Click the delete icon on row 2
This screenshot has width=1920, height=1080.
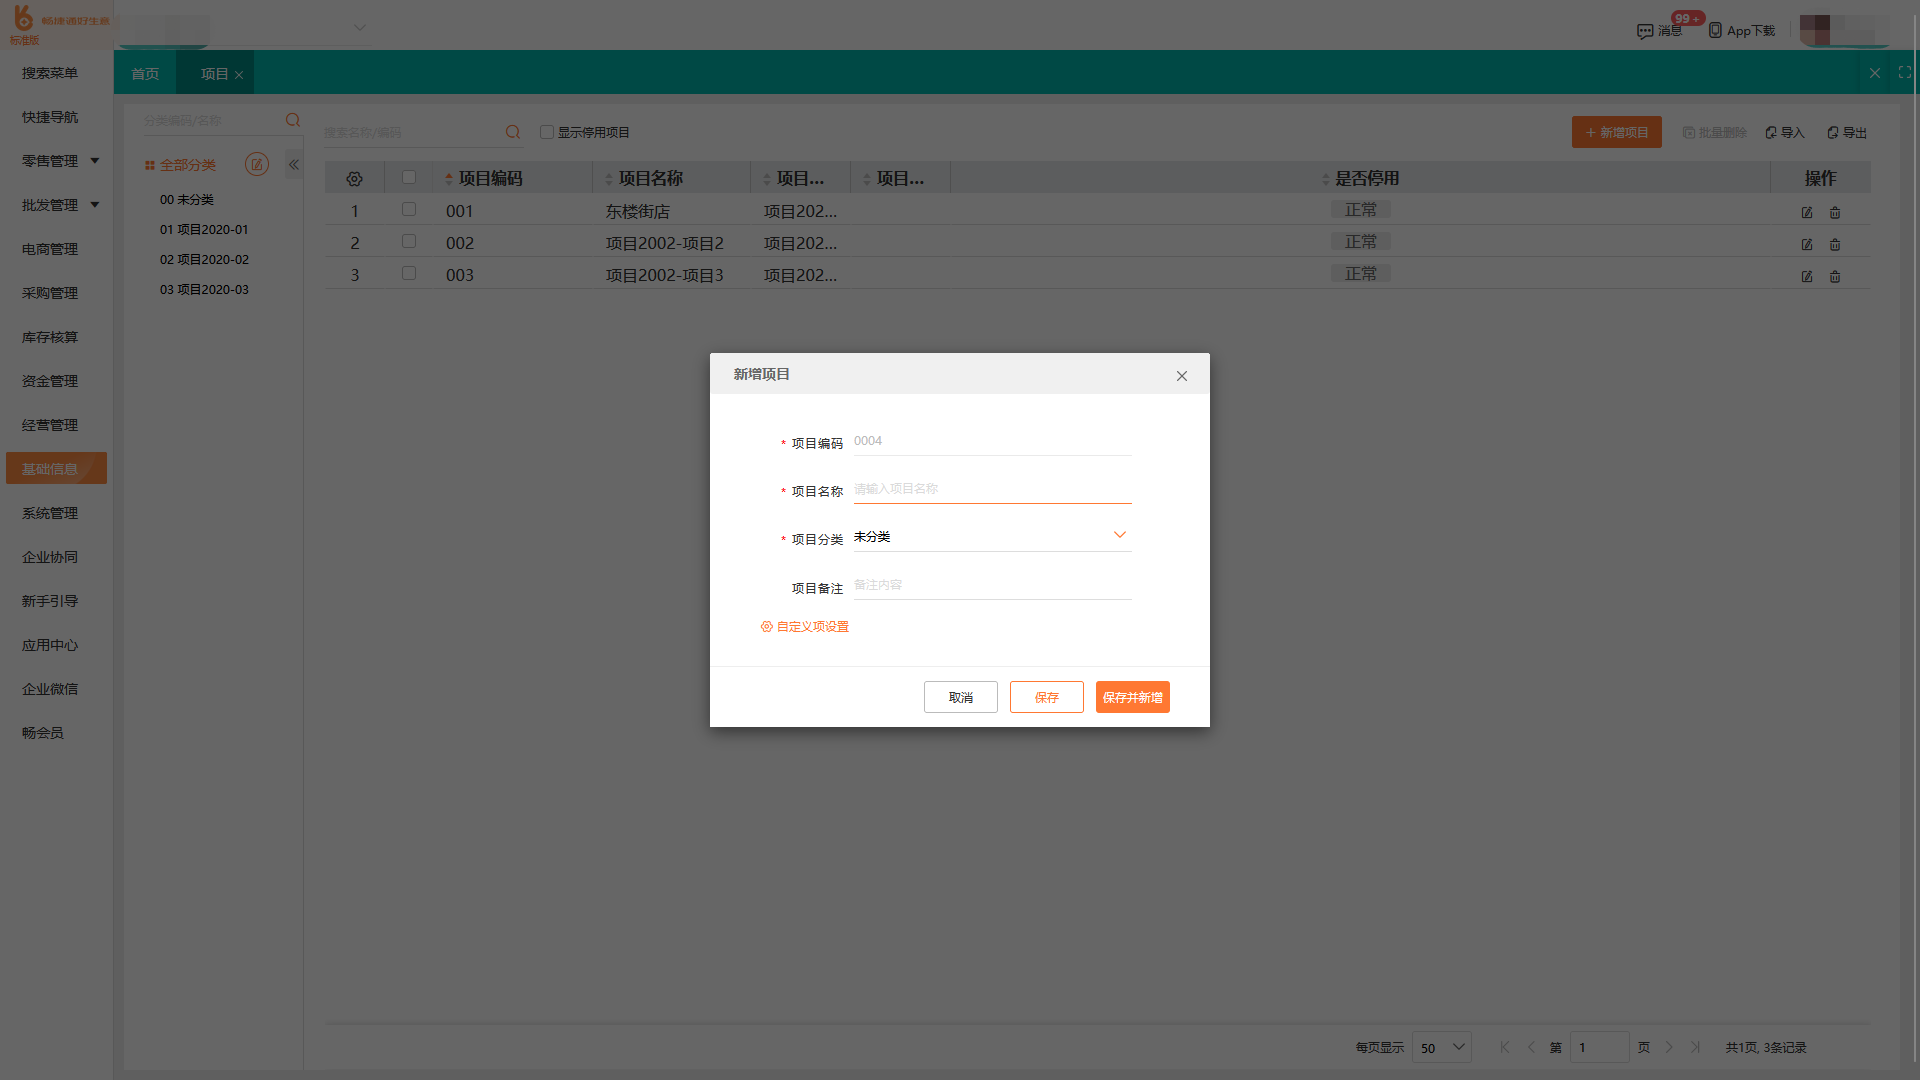point(1834,244)
